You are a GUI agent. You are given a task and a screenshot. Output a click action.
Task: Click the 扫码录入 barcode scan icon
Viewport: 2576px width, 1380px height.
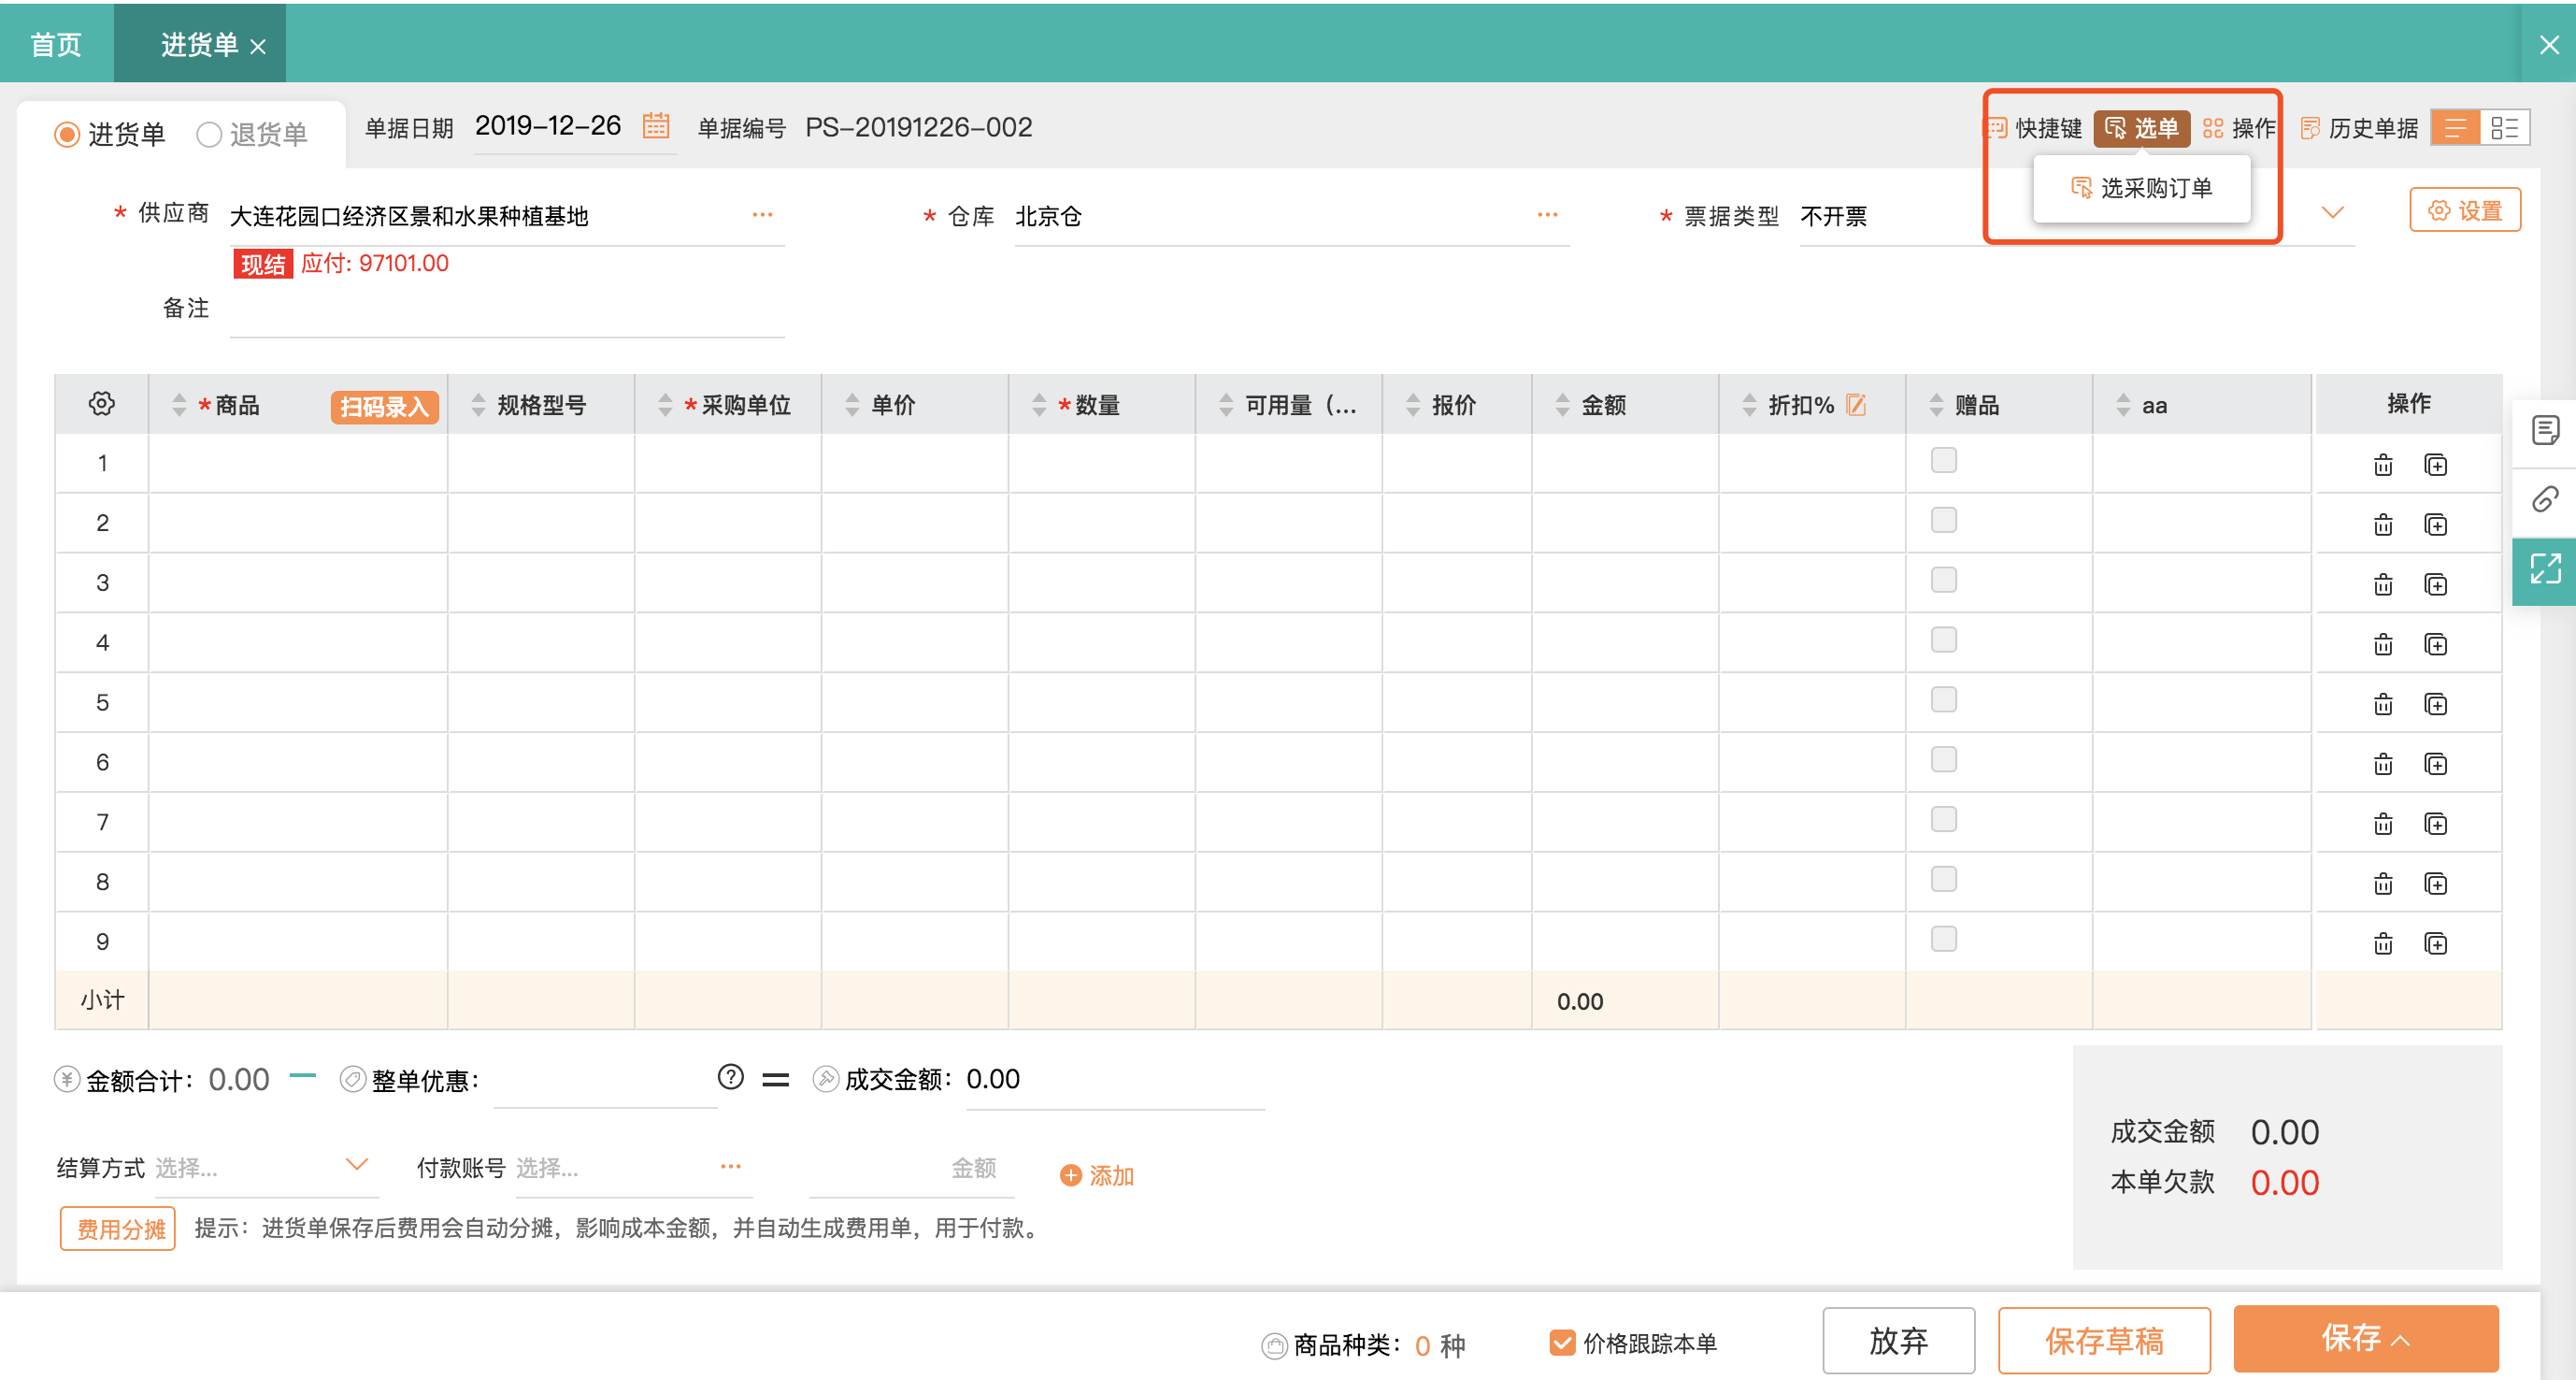(383, 408)
